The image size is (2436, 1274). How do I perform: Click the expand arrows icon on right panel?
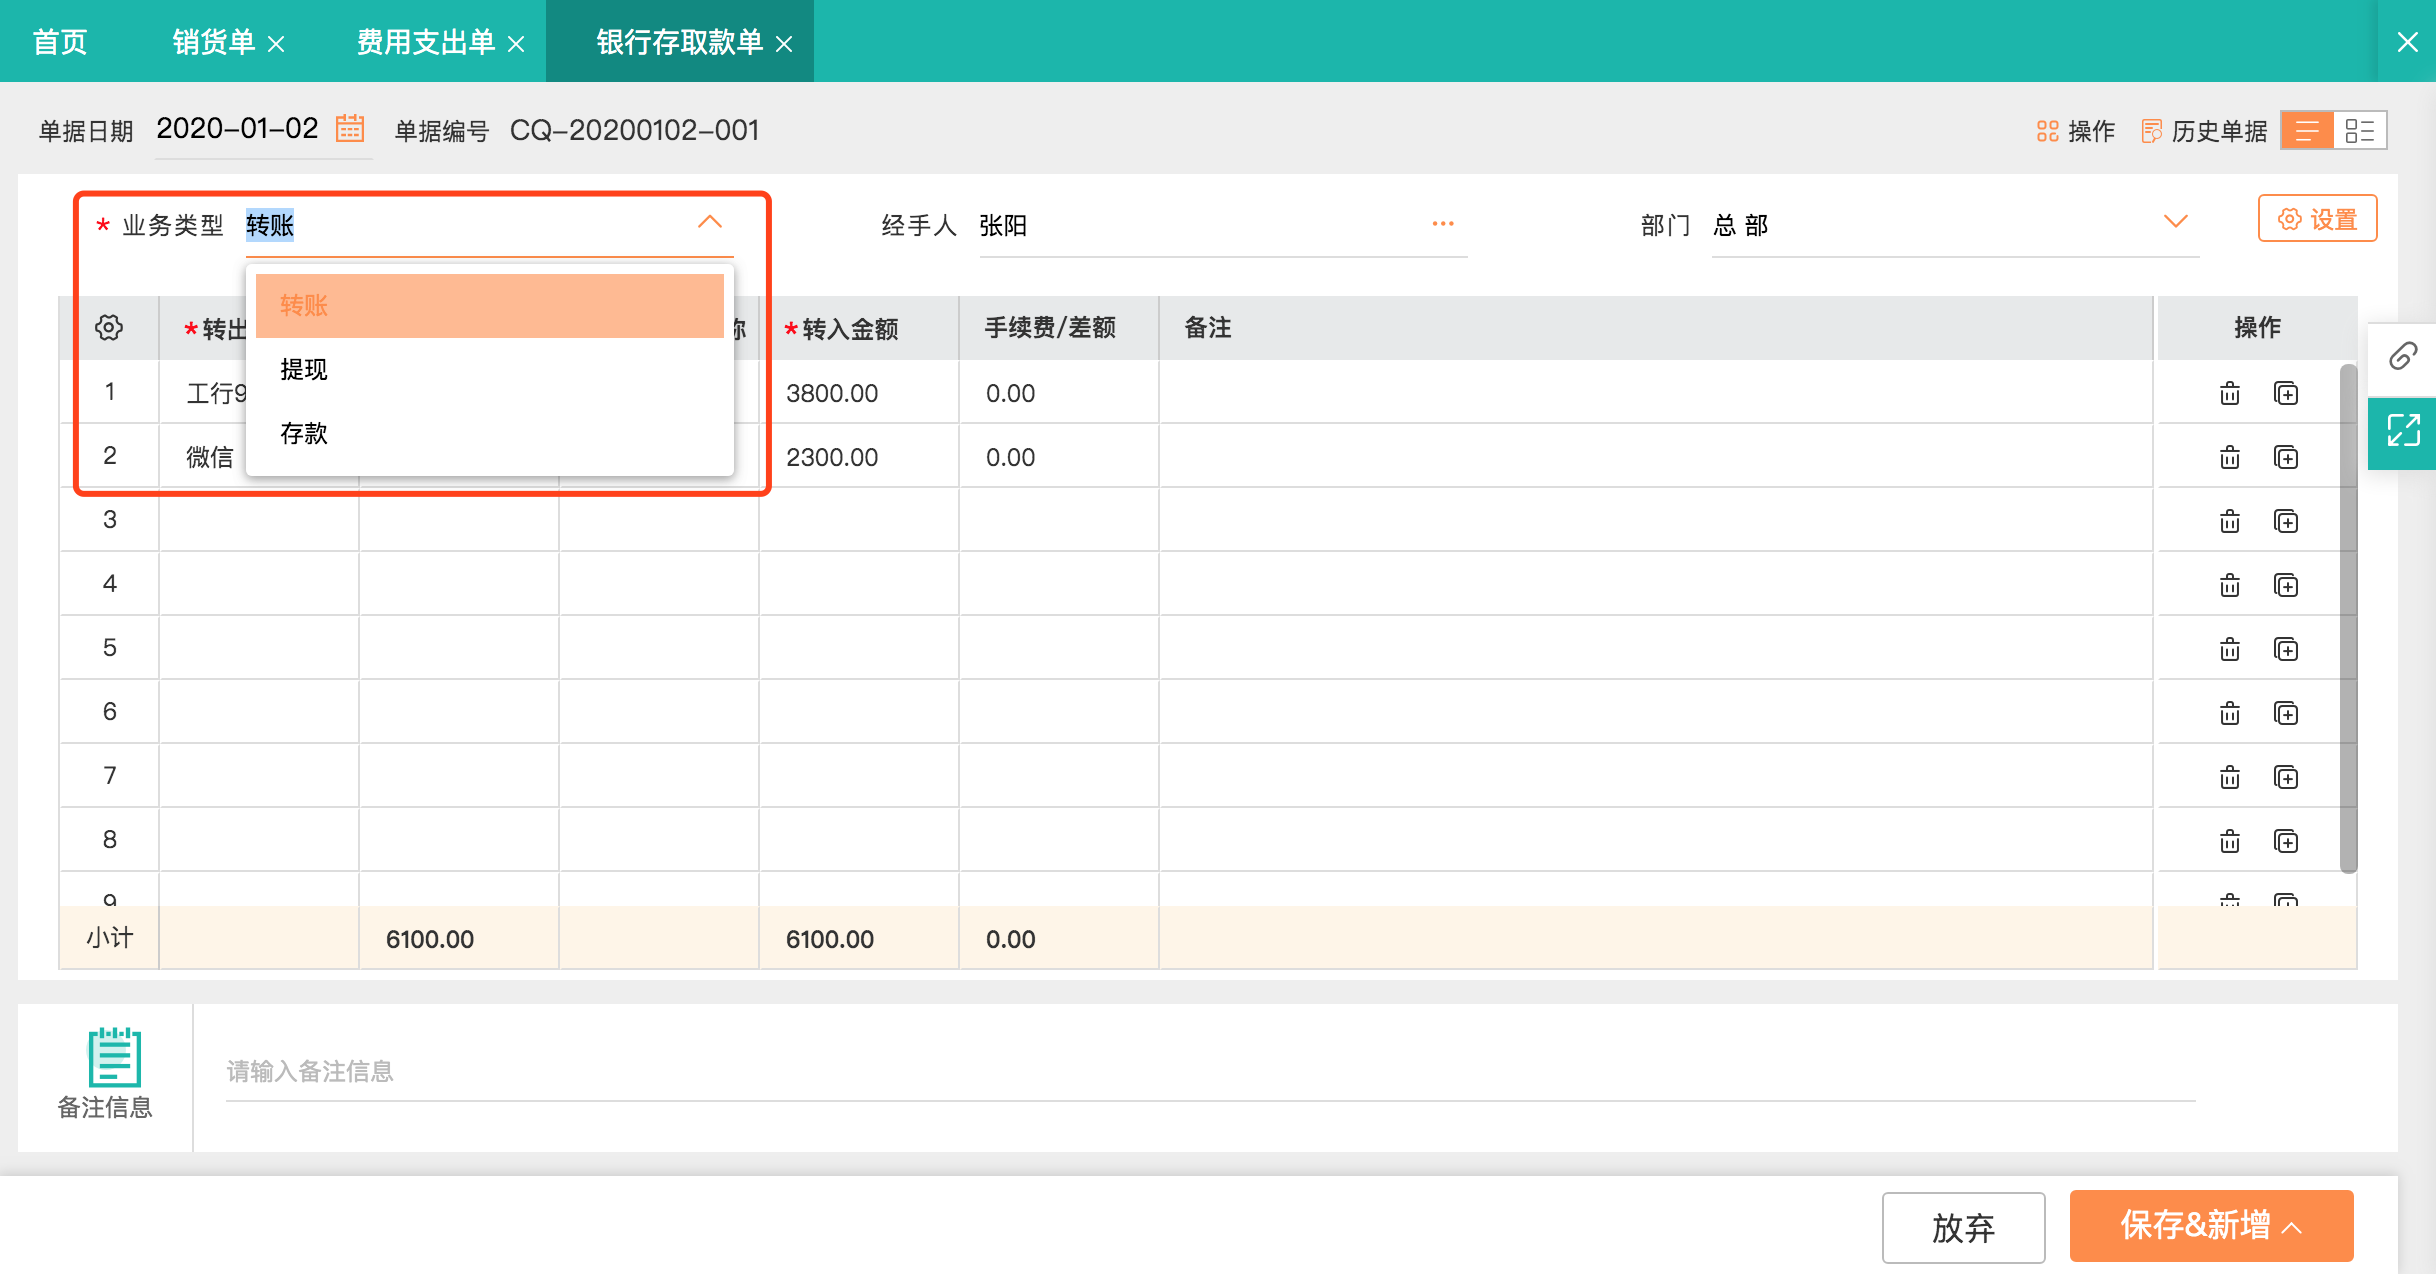tap(2402, 433)
